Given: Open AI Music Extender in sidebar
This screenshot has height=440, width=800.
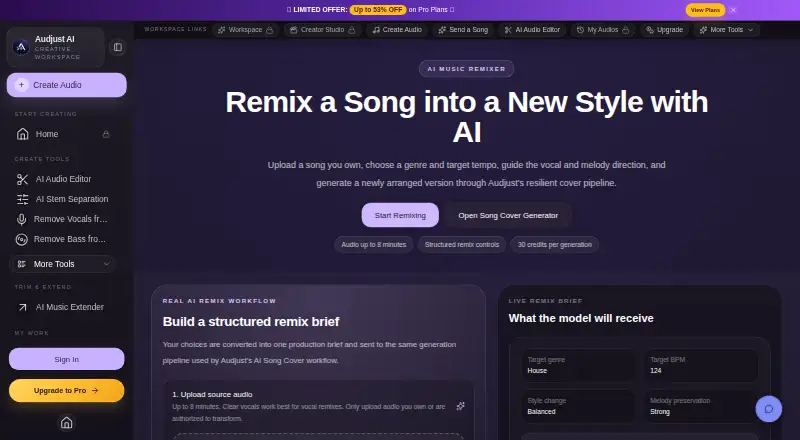Looking at the screenshot, I should (62, 307).
